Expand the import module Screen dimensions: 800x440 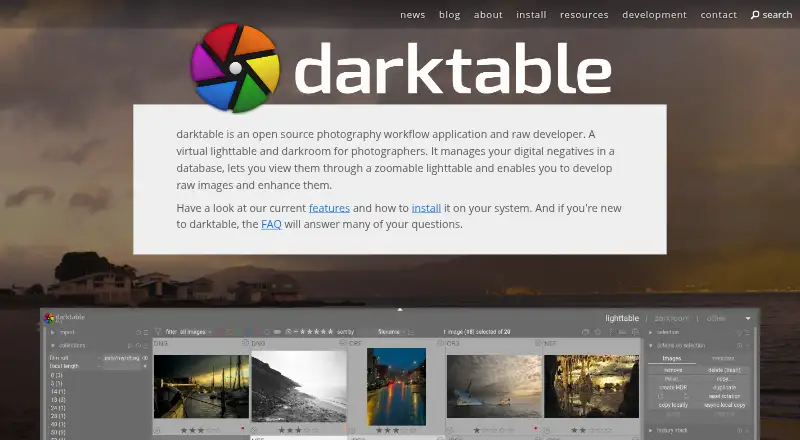[53, 332]
